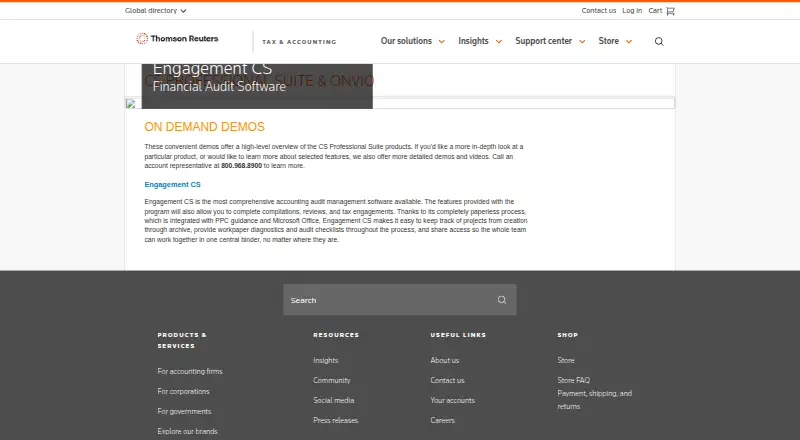Open Explore our brands footer link

(187, 431)
